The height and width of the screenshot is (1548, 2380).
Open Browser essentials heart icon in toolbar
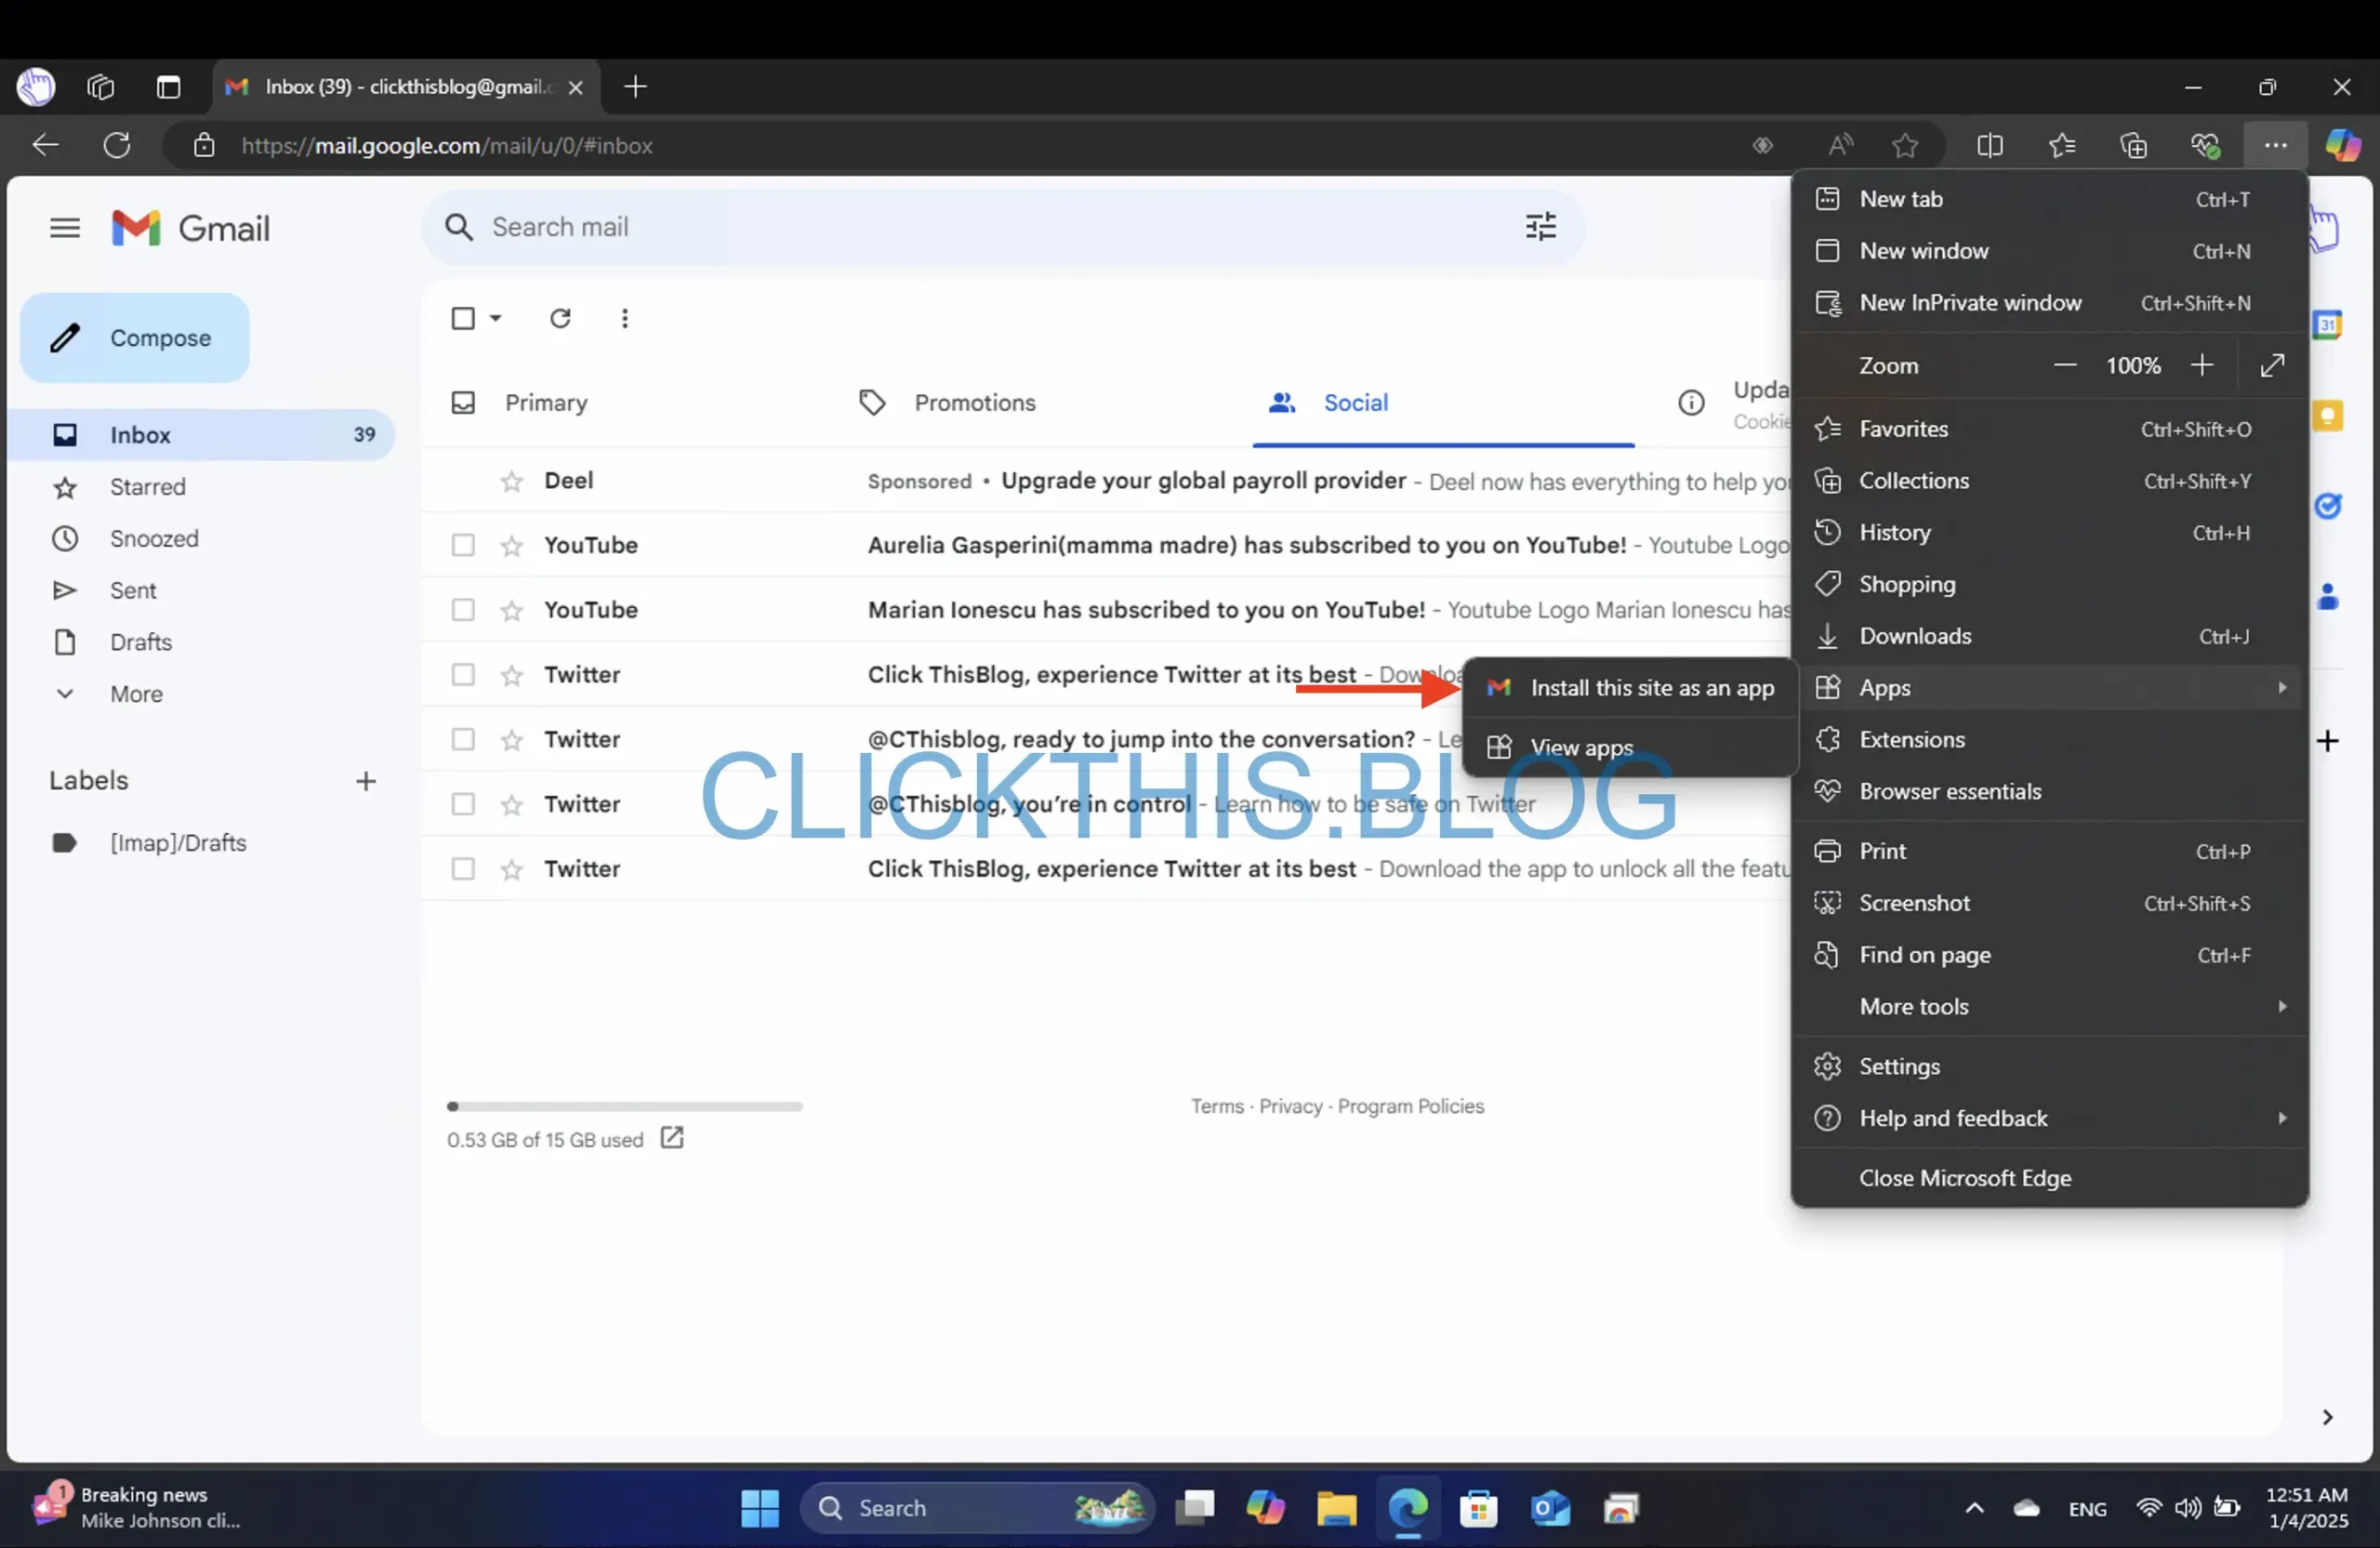click(2205, 145)
